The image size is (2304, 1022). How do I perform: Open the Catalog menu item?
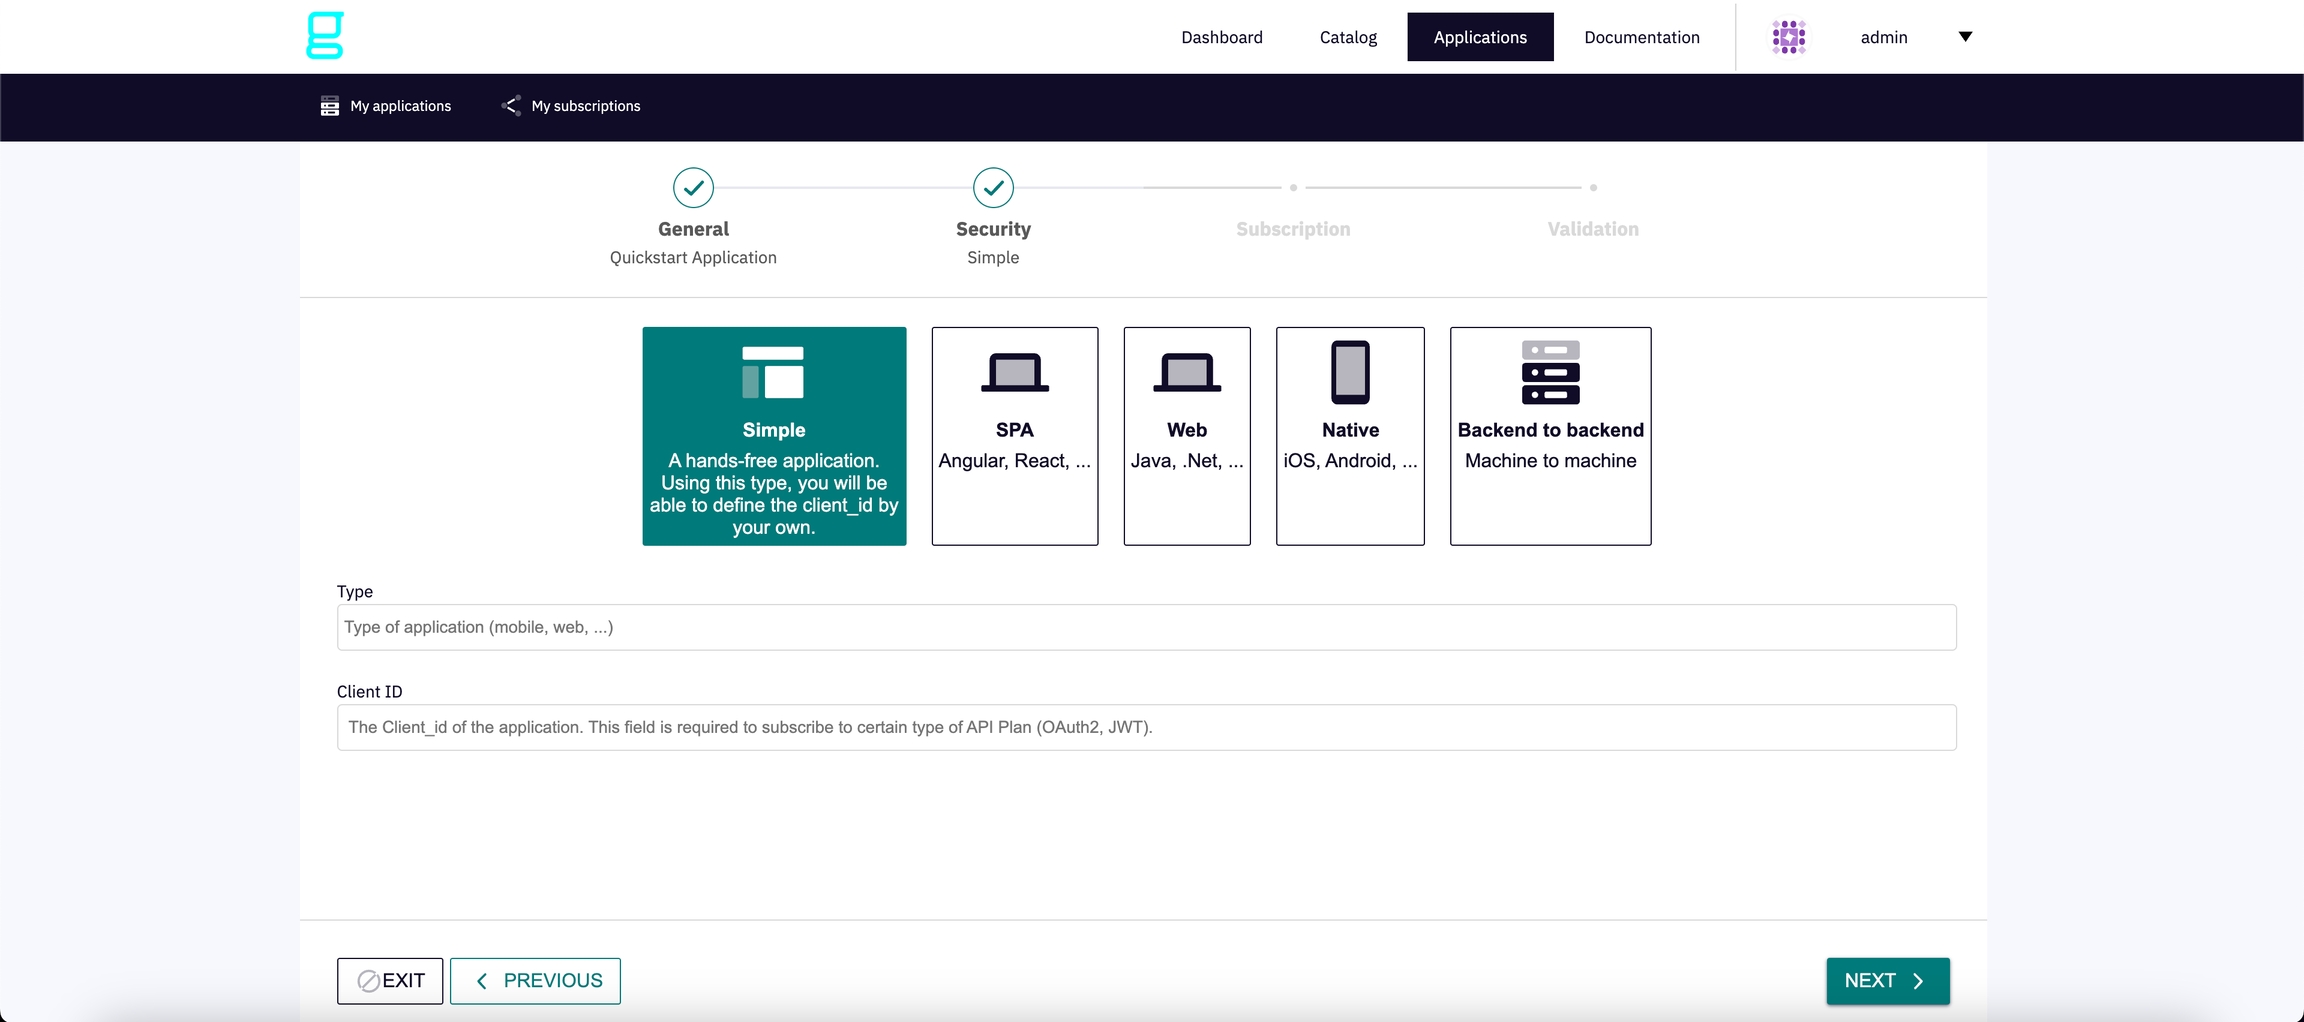pyautogui.click(x=1348, y=37)
